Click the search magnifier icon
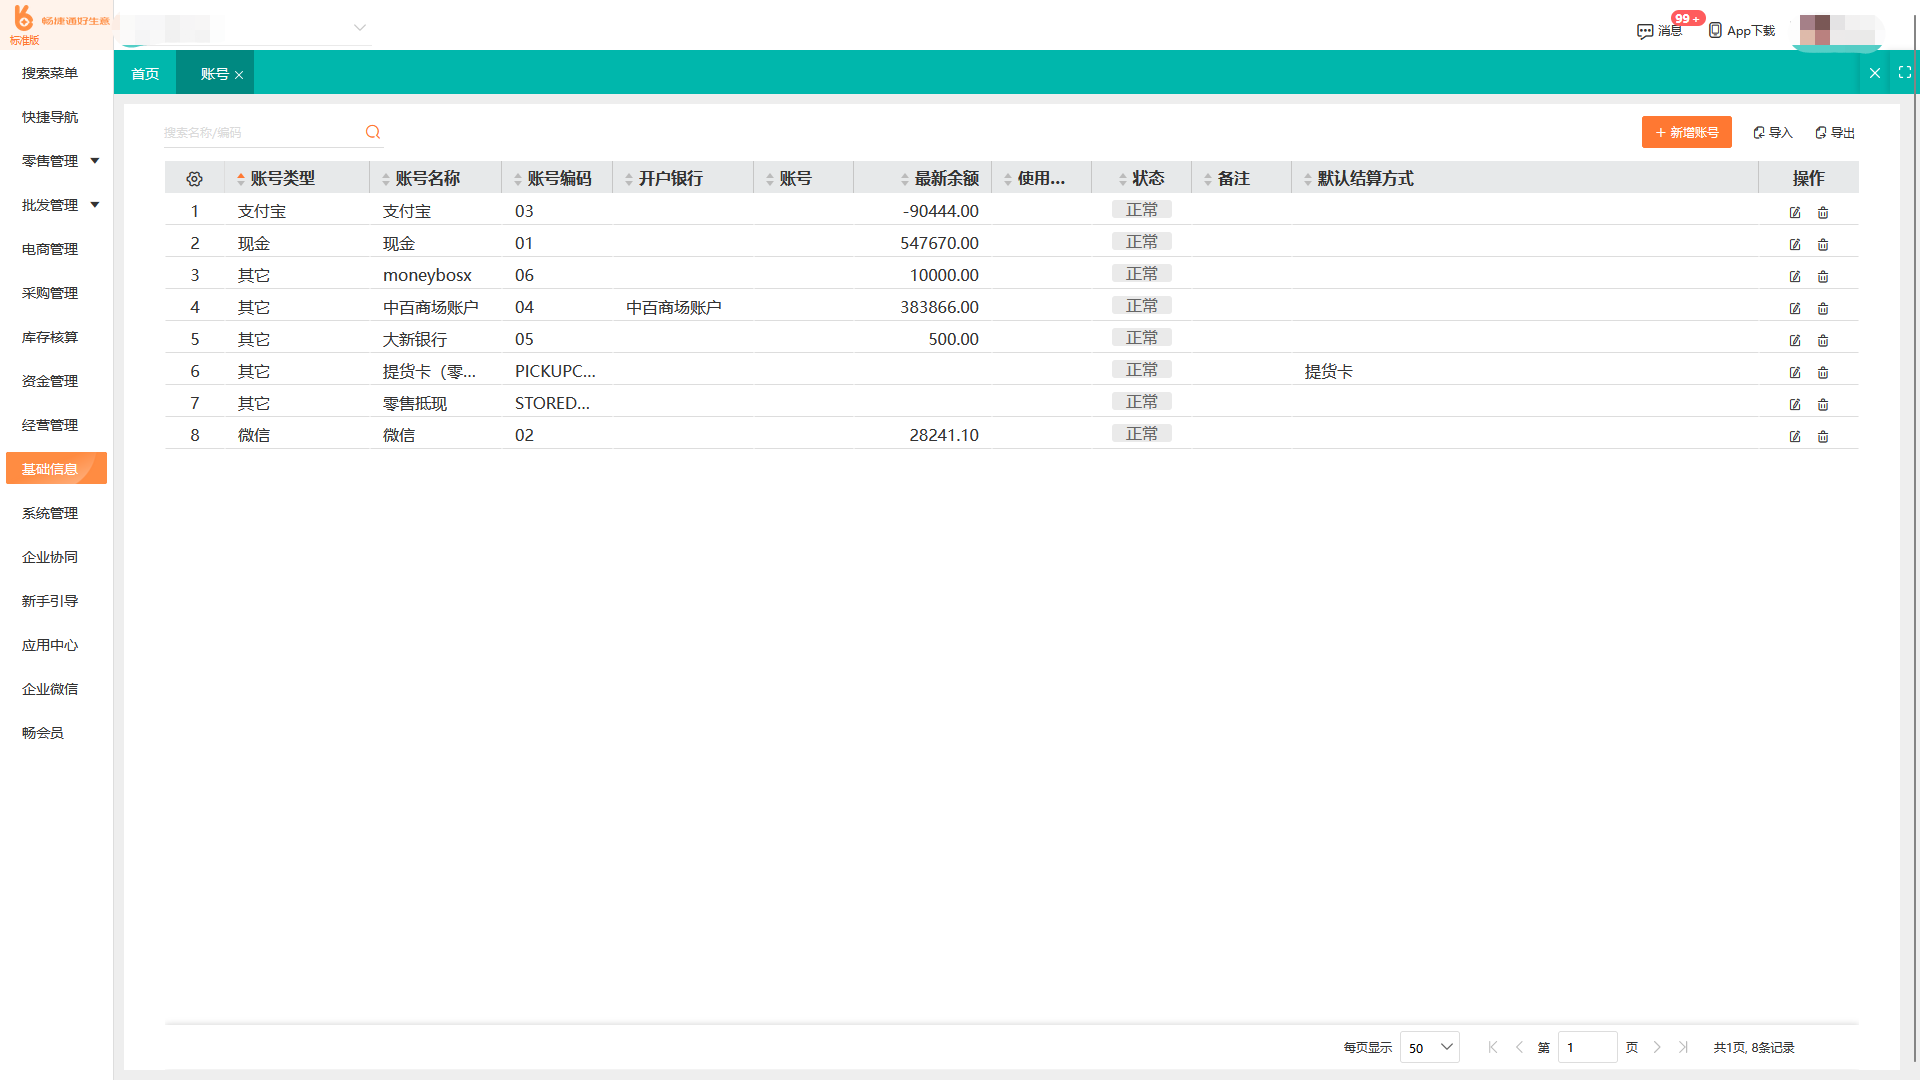This screenshot has width=1920, height=1080. coord(373,131)
